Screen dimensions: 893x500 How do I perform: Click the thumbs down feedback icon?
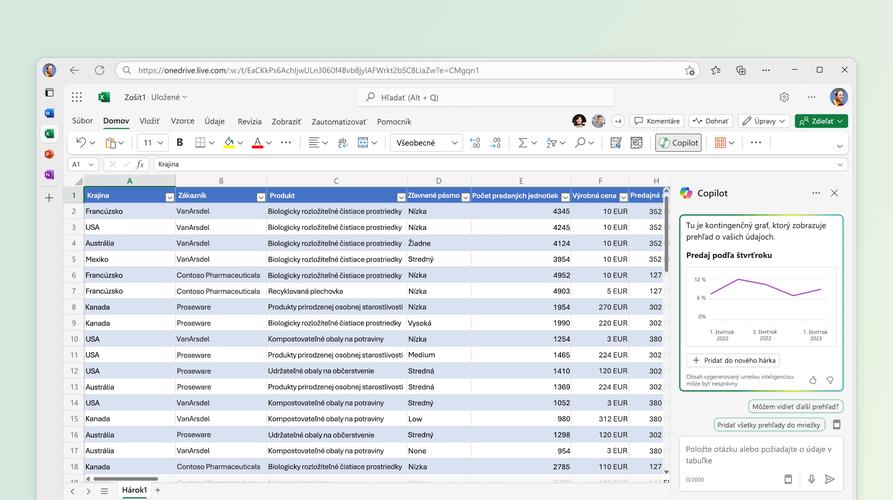coord(830,380)
